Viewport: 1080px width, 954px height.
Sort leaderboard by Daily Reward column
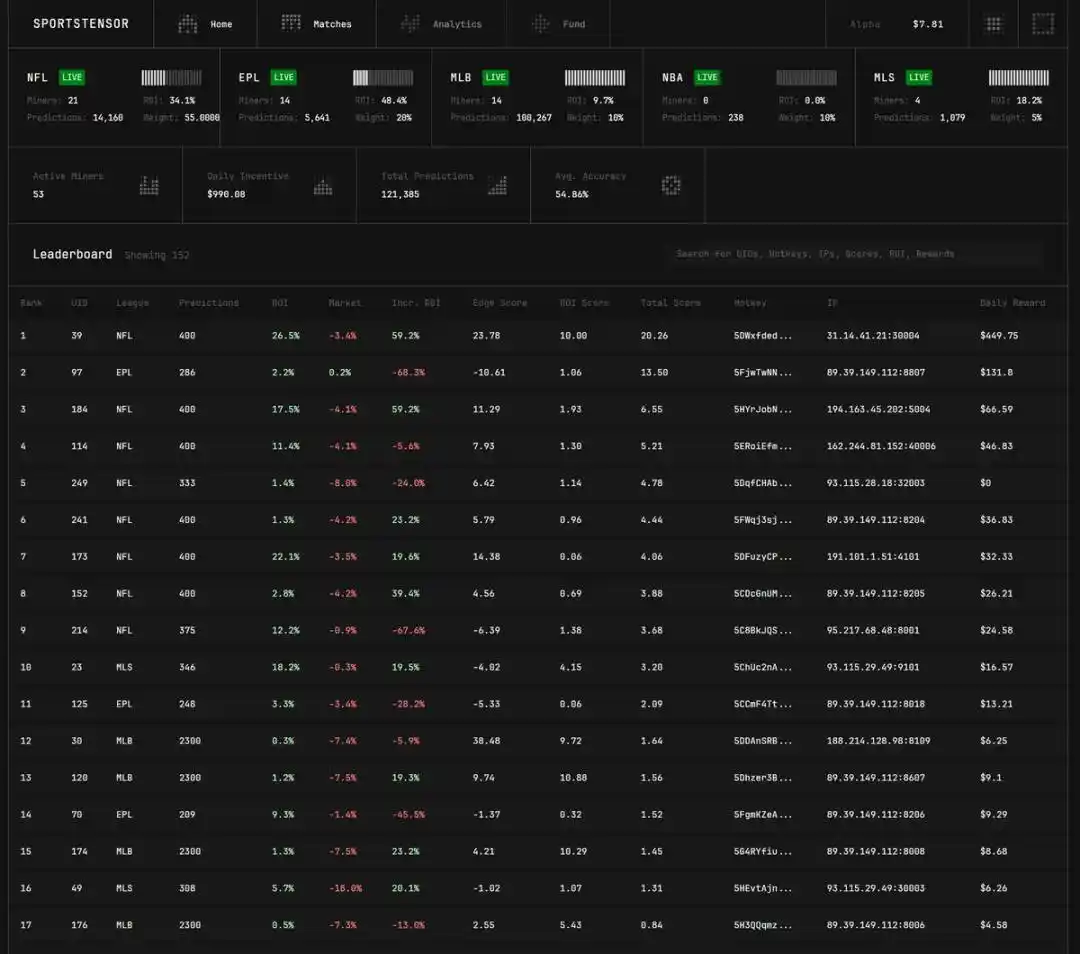pyautogui.click(x=1012, y=303)
